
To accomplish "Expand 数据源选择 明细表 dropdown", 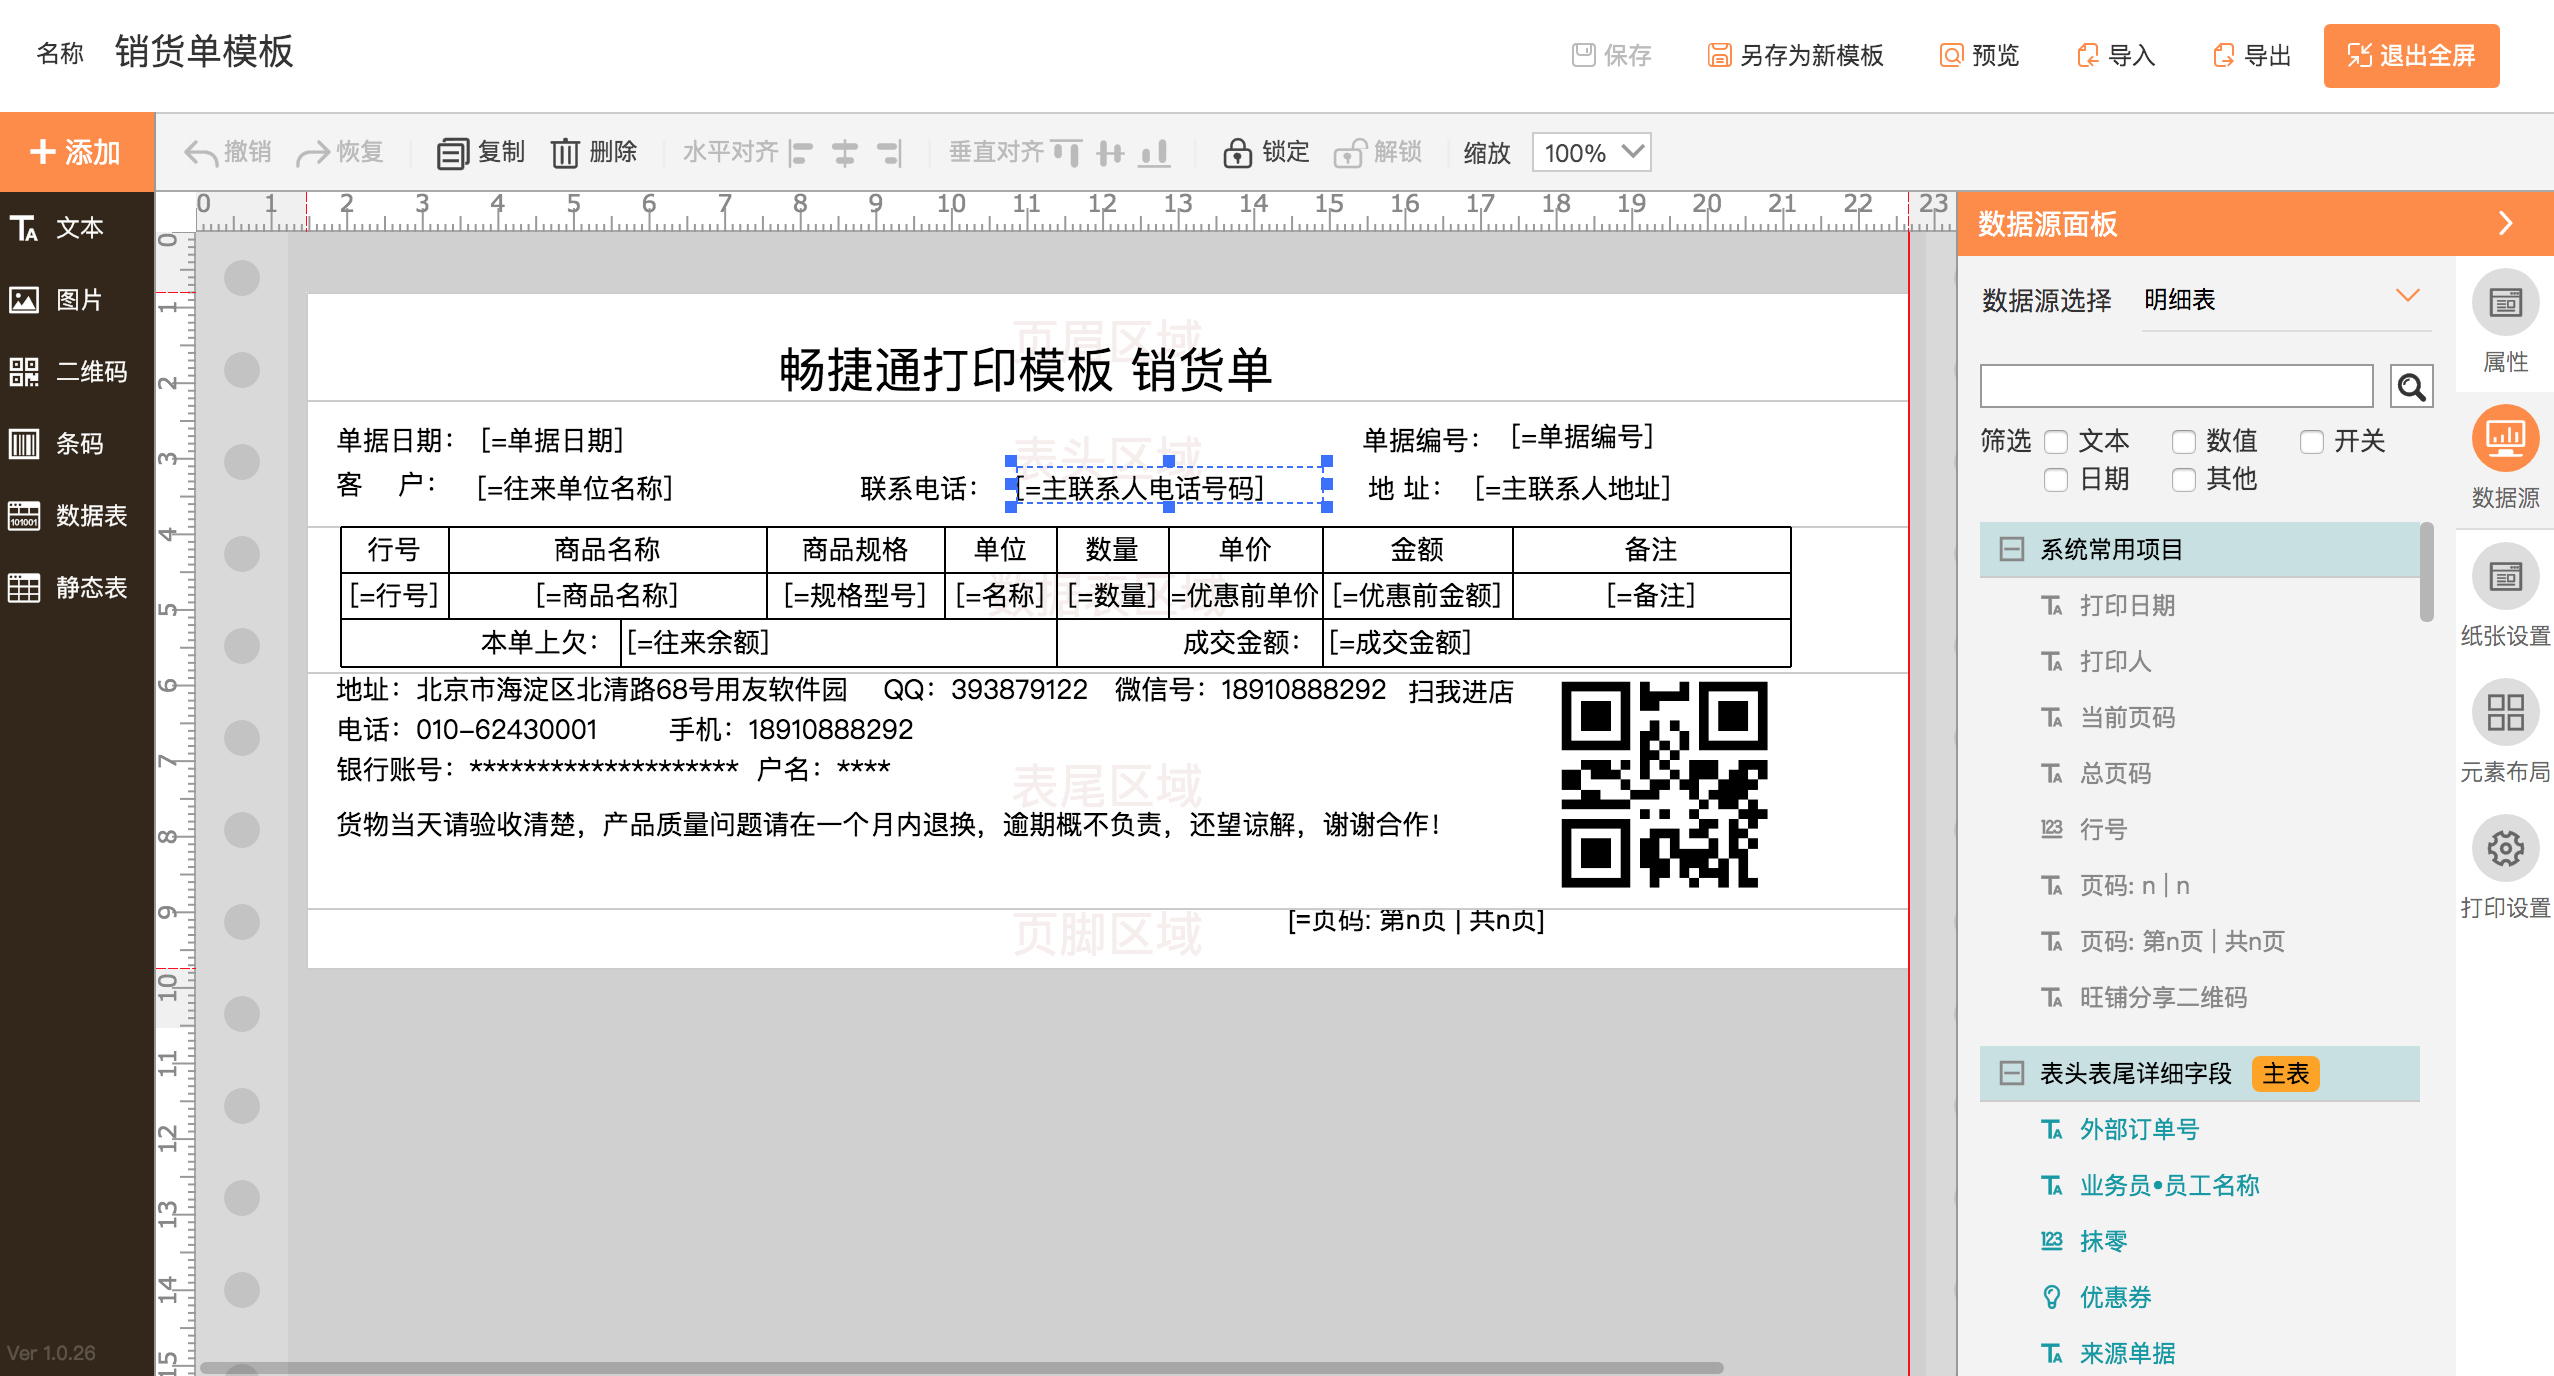I will click(x=2407, y=300).
